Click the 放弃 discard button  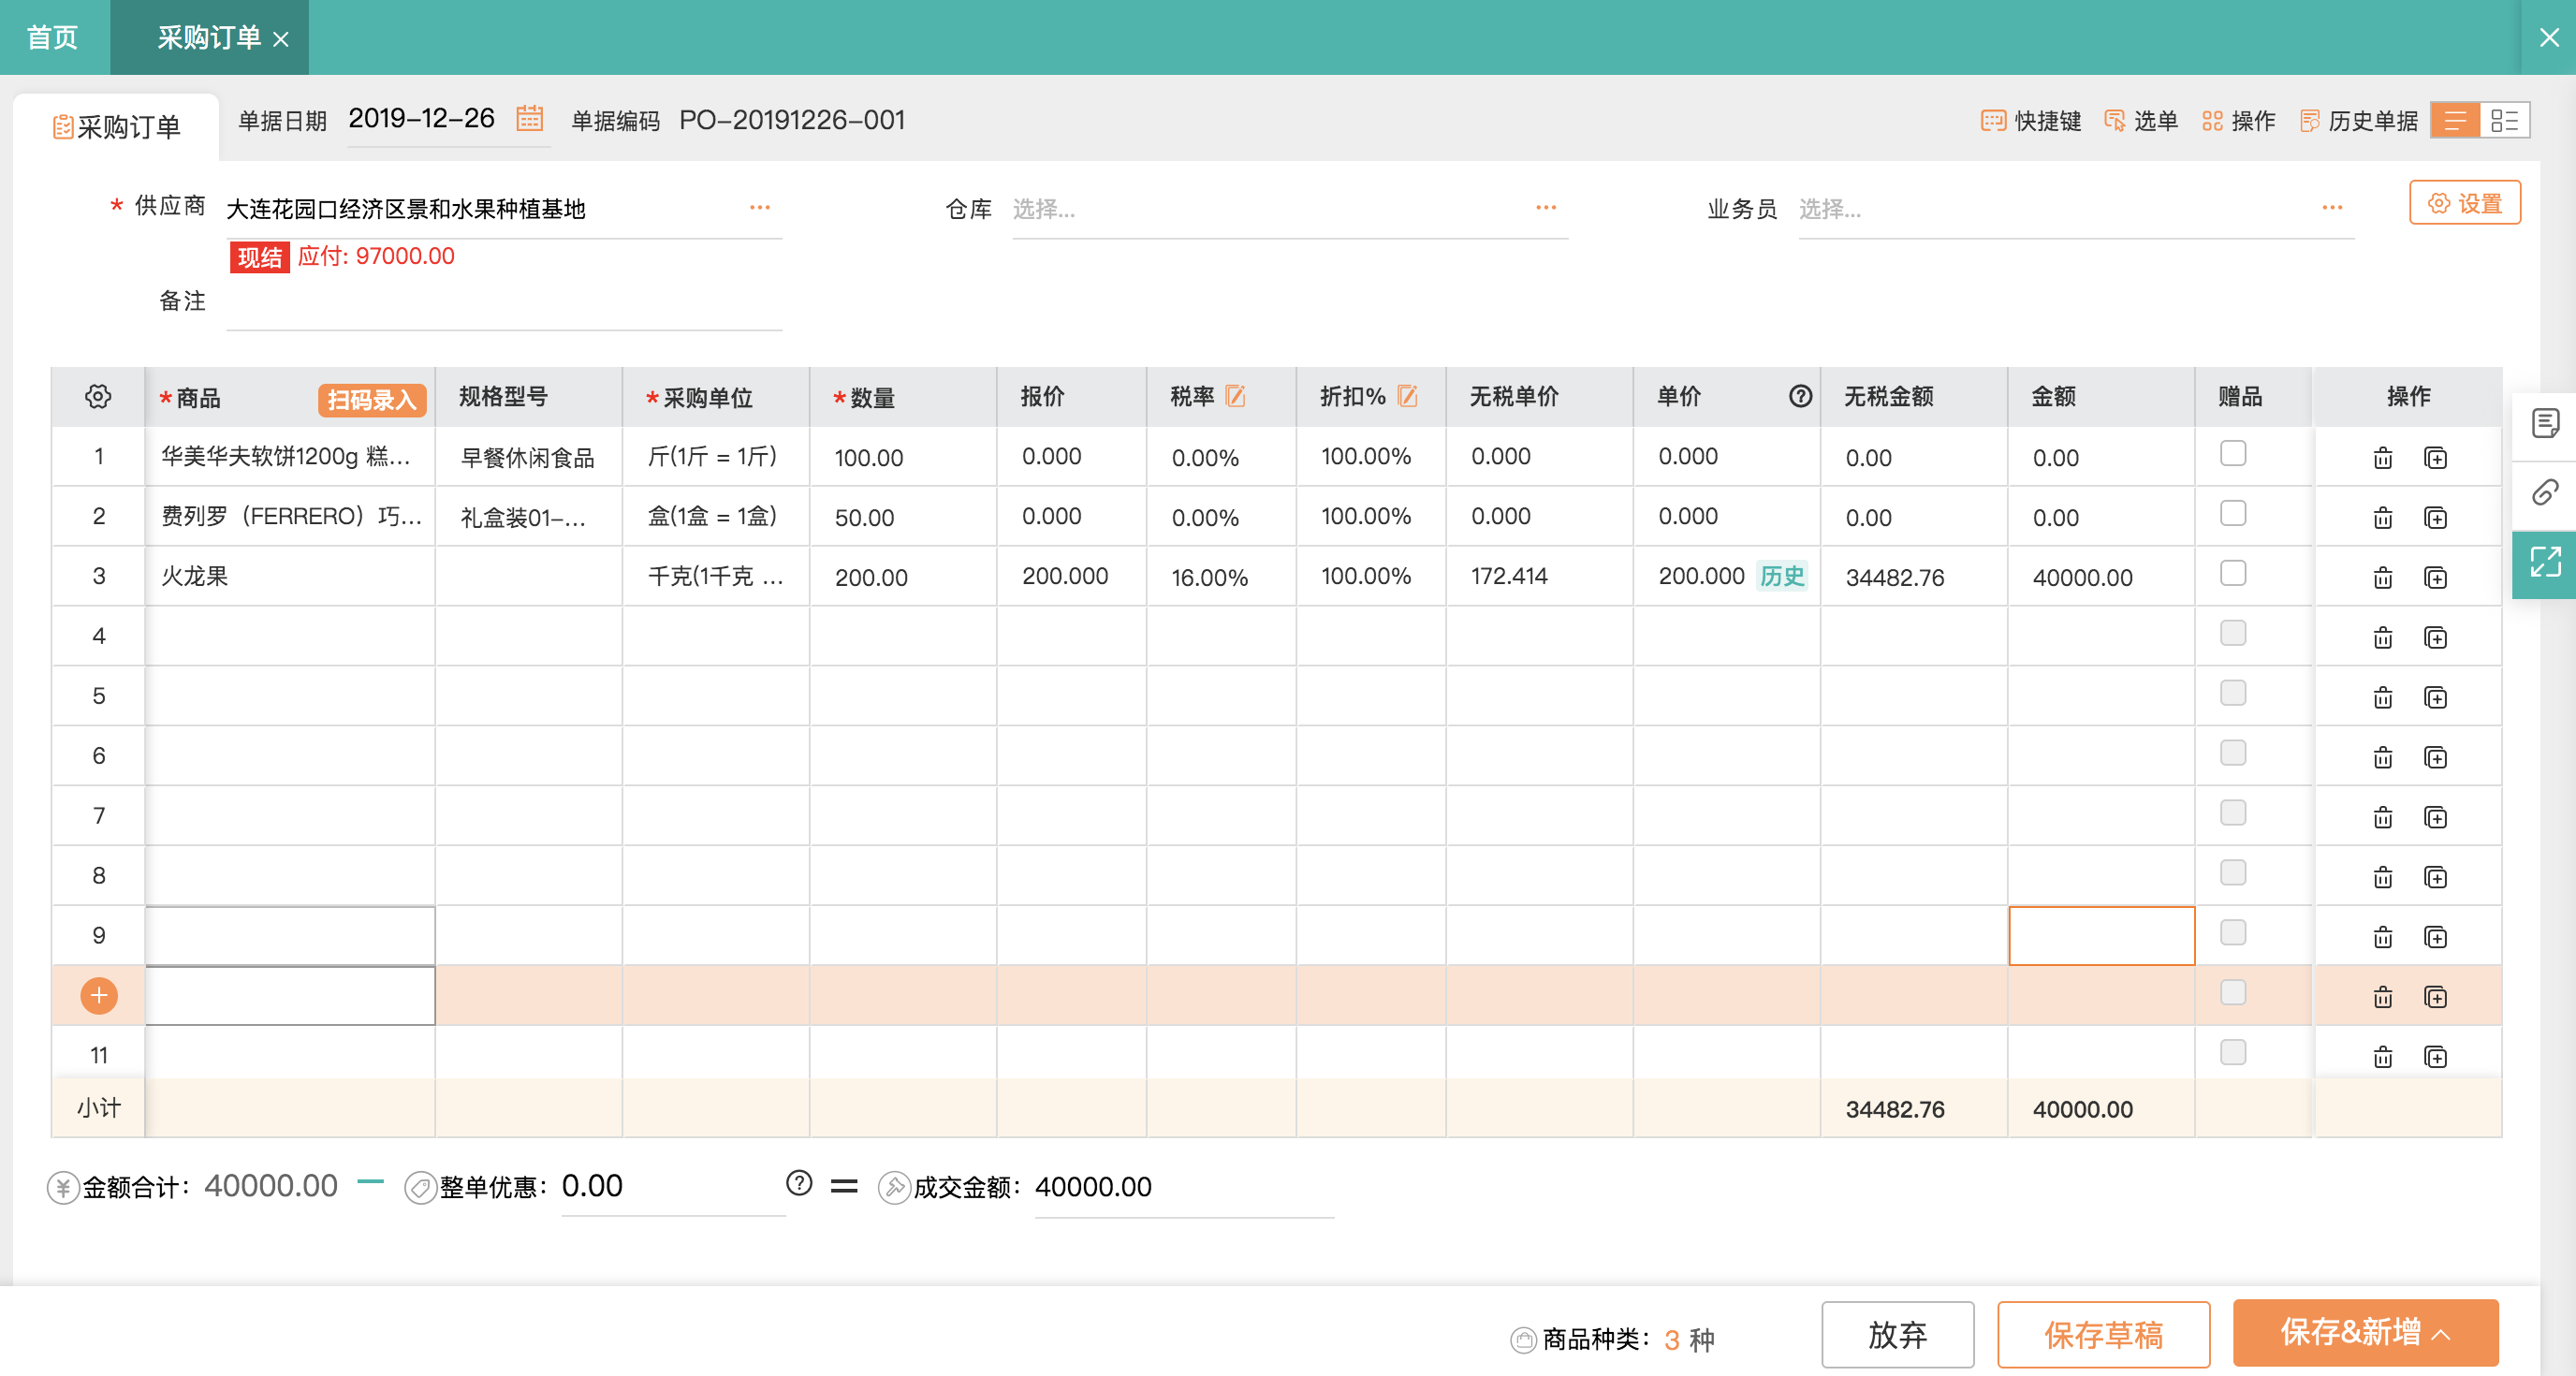click(x=1896, y=1328)
